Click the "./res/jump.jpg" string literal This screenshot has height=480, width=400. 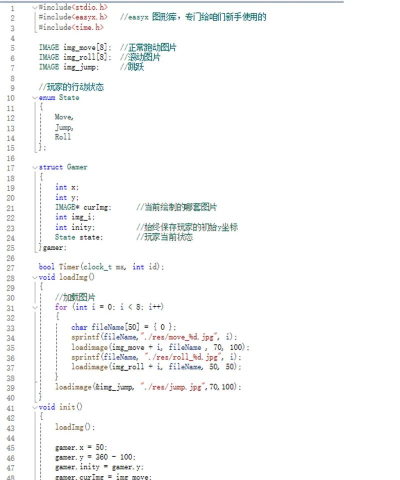pos(172,387)
